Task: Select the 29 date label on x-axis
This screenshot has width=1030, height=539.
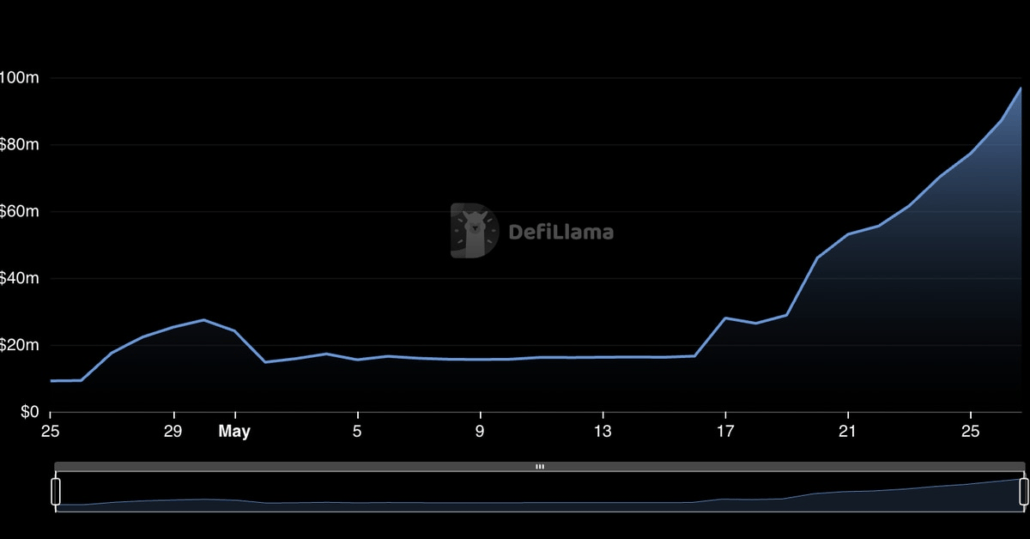Action: point(173,432)
